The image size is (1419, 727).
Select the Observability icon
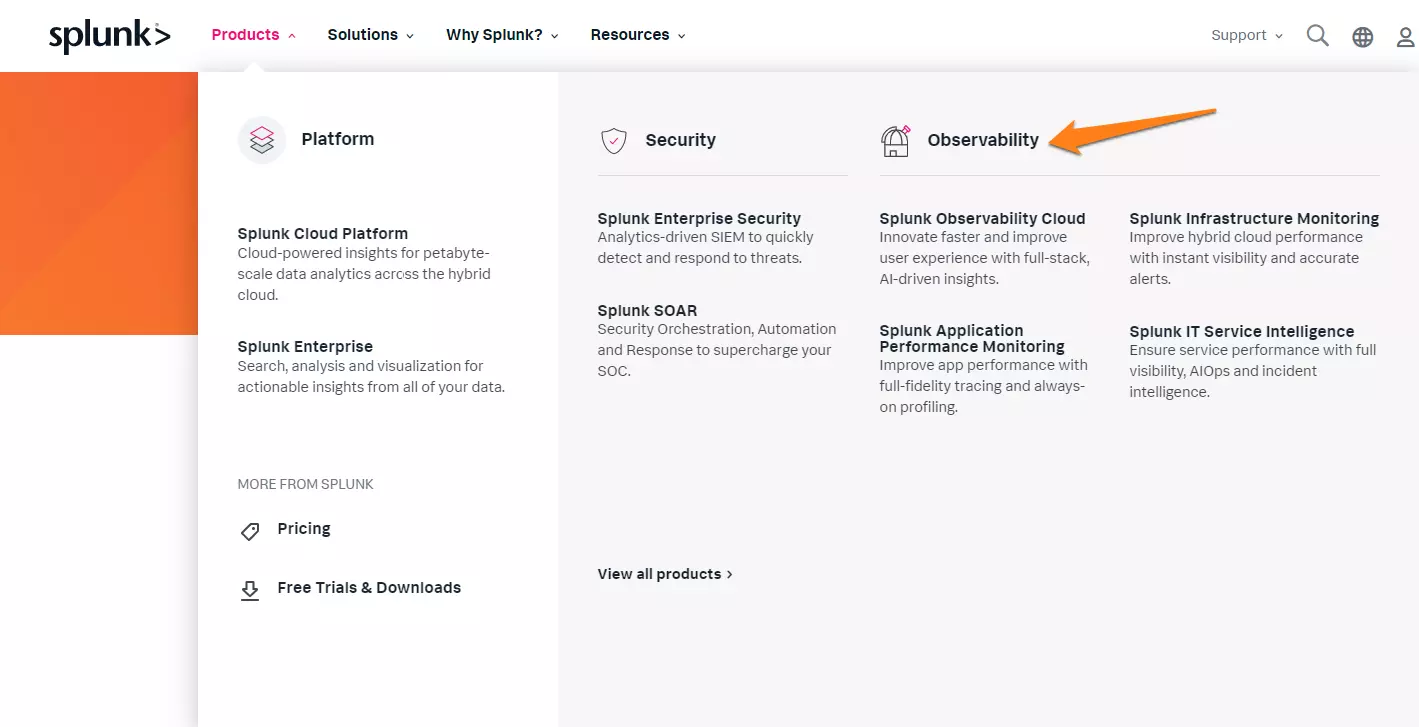tap(895, 140)
